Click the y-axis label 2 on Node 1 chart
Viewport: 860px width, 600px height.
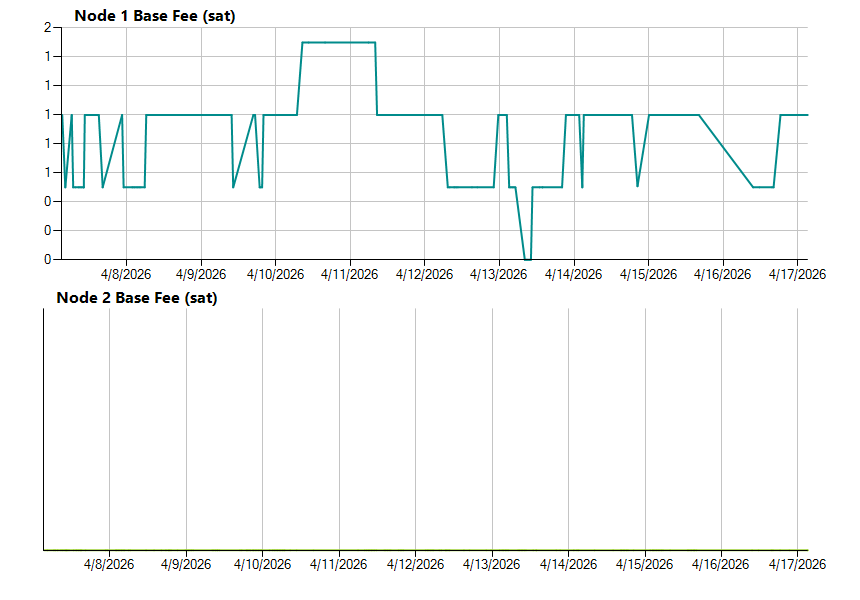coord(47,28)
